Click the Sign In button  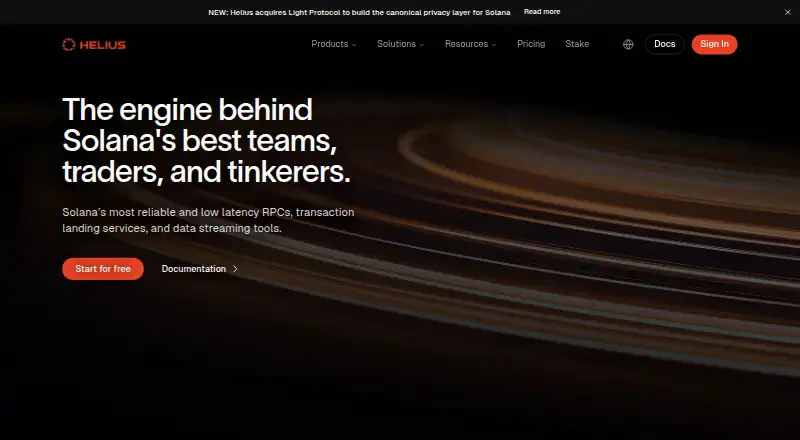pyautogui.click(x=714, y=44)
